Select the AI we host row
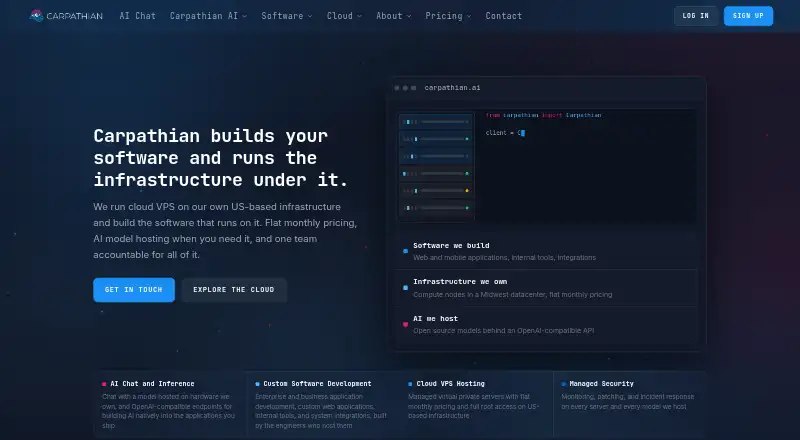 pos(546,324)
